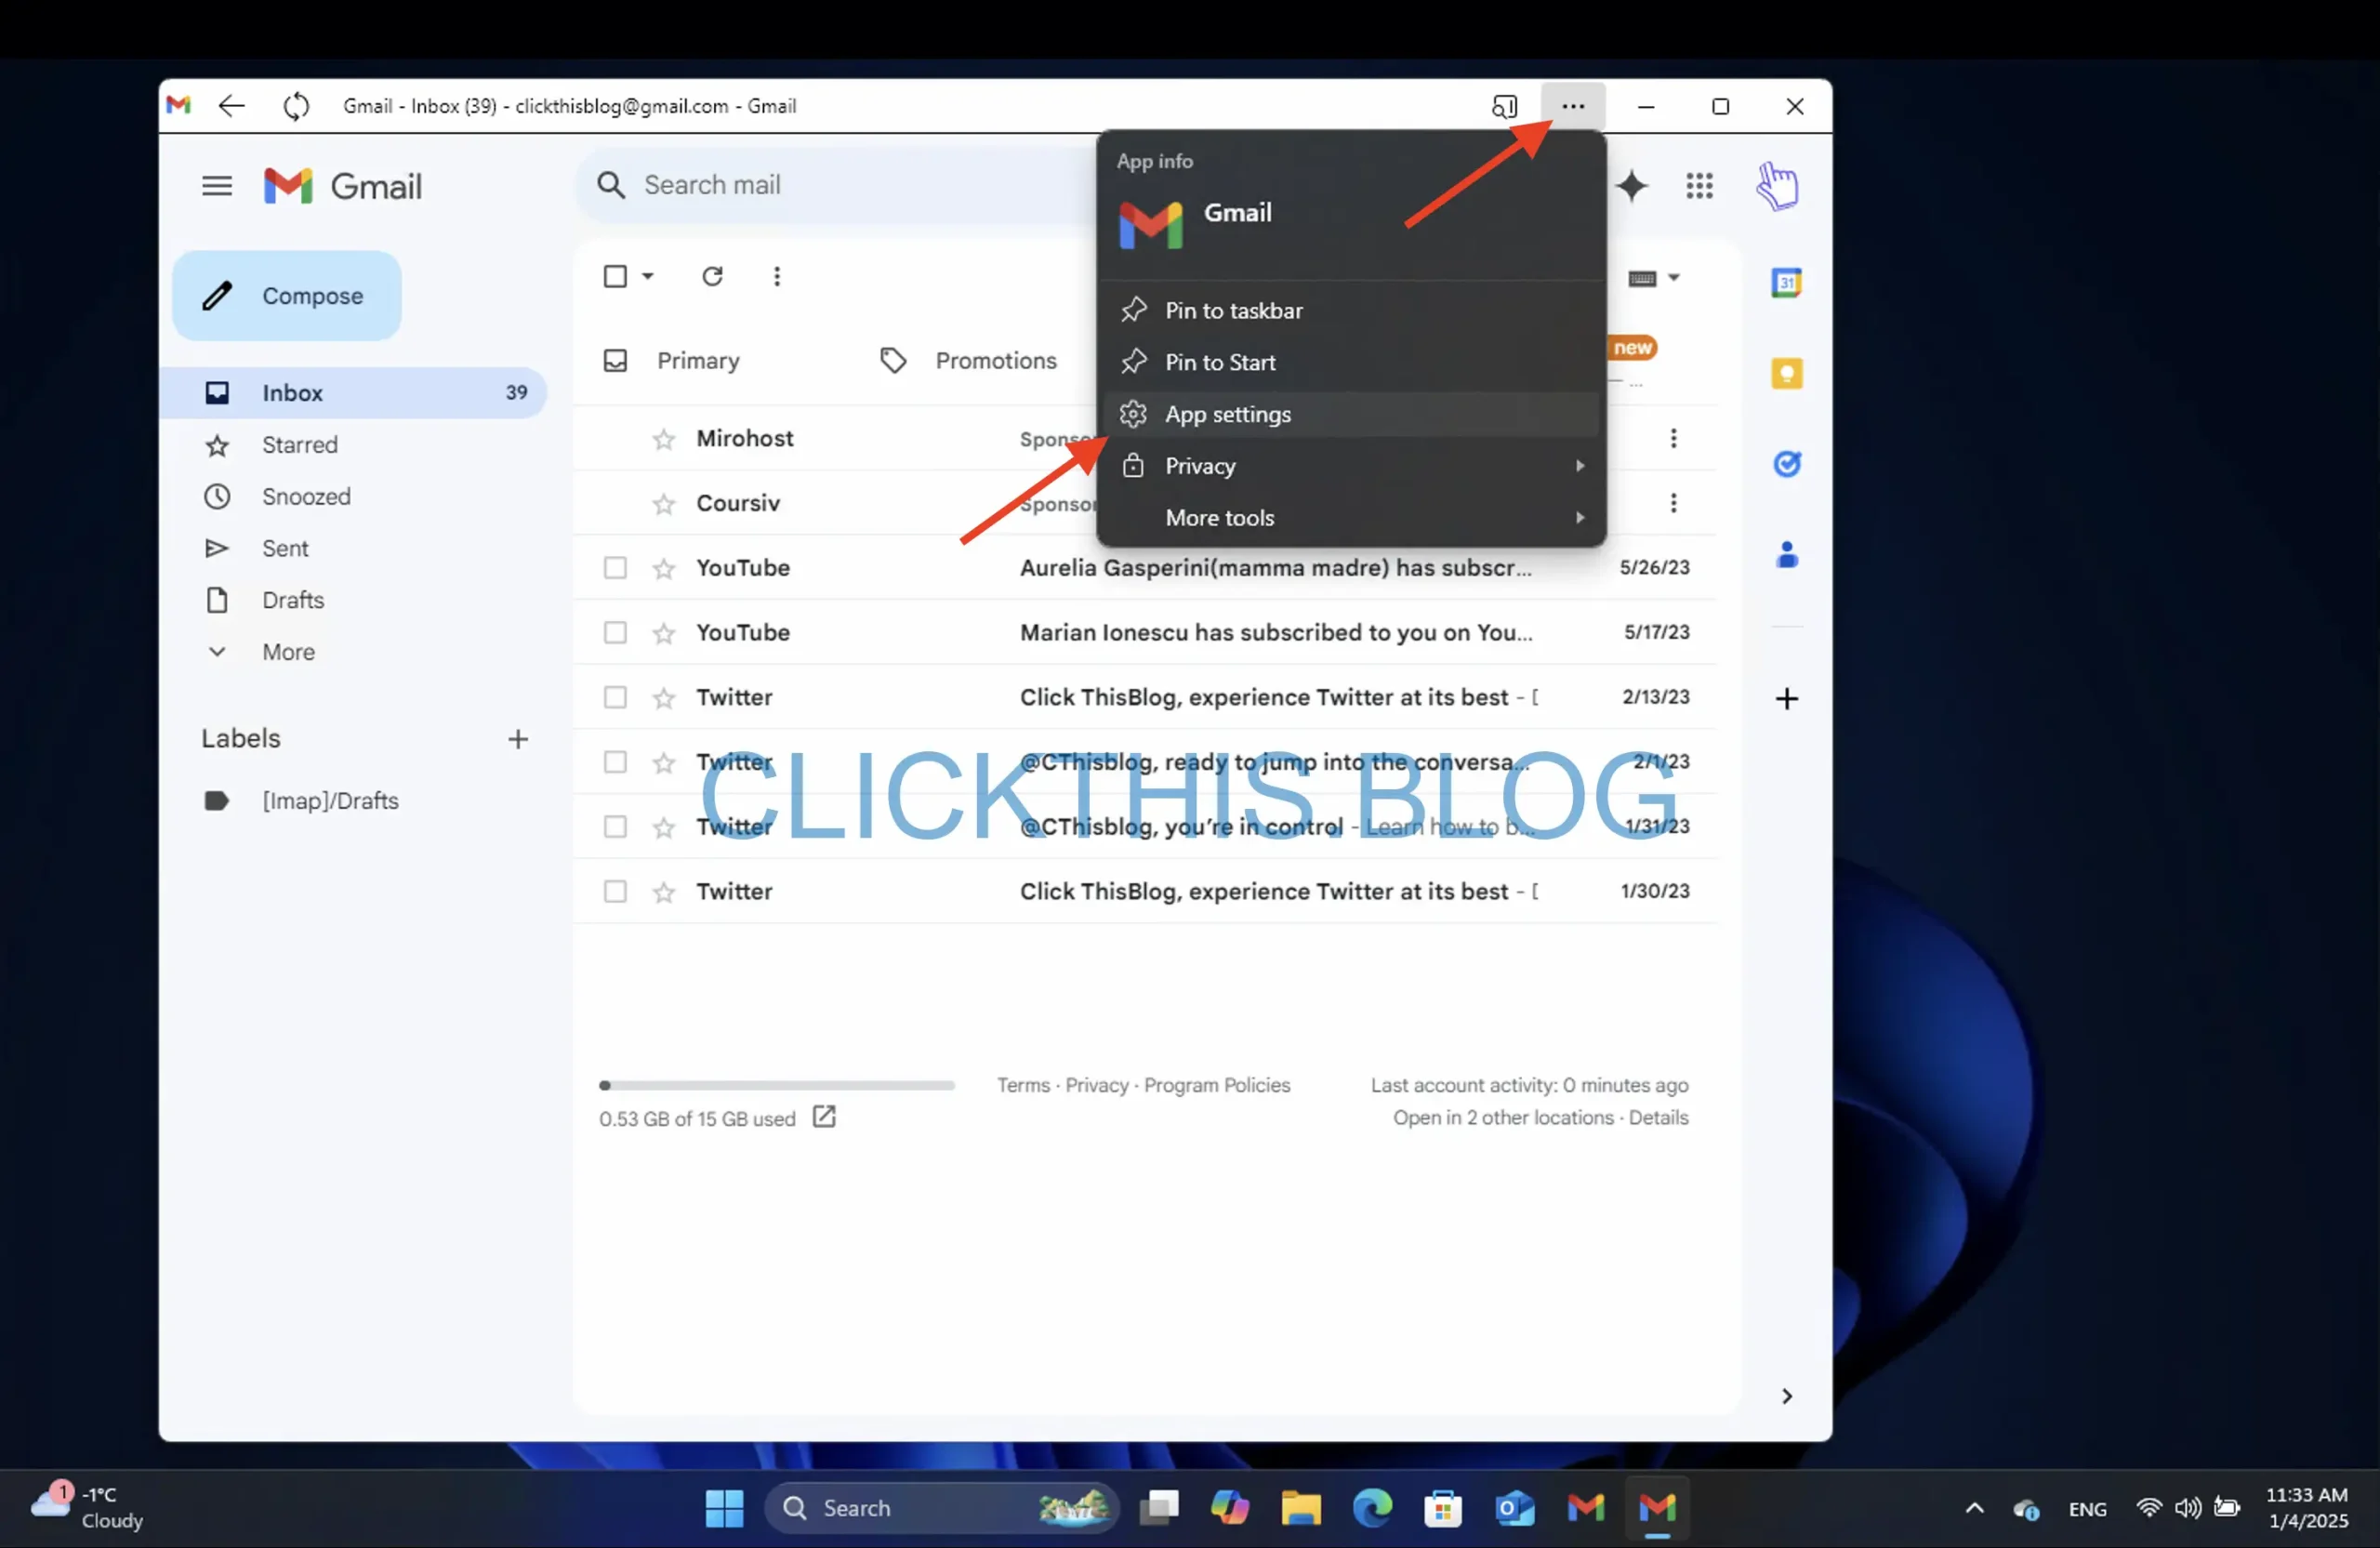Open Contacts in the side panel
The image size is (2380, 1548).
pos(1787,555)
